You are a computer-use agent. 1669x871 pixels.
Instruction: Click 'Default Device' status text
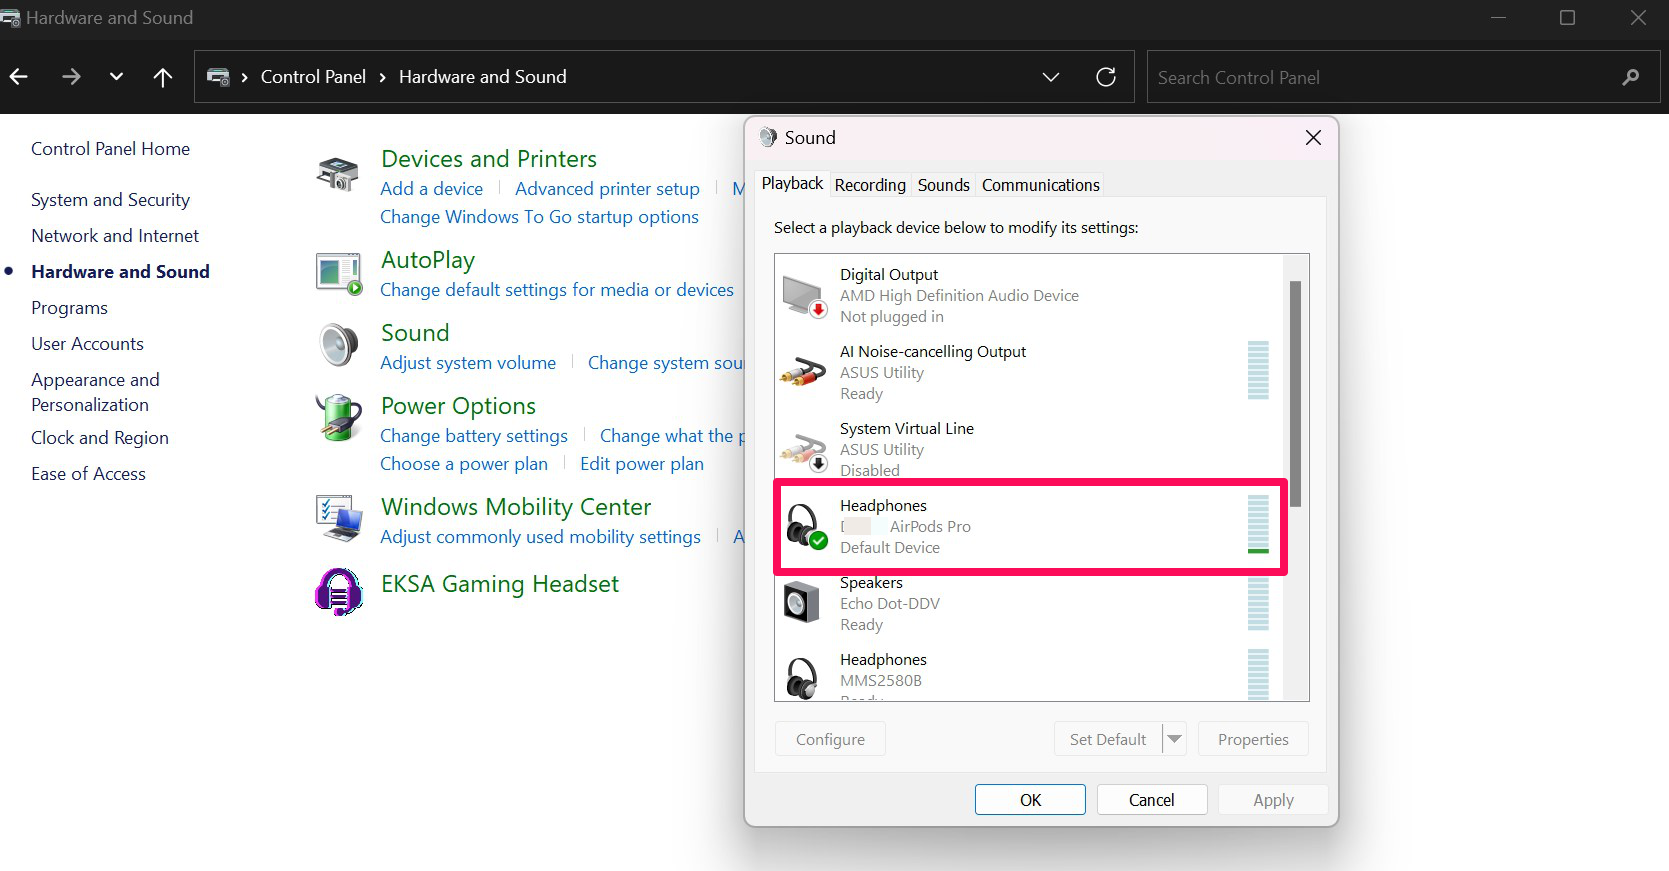pos(890,548)
